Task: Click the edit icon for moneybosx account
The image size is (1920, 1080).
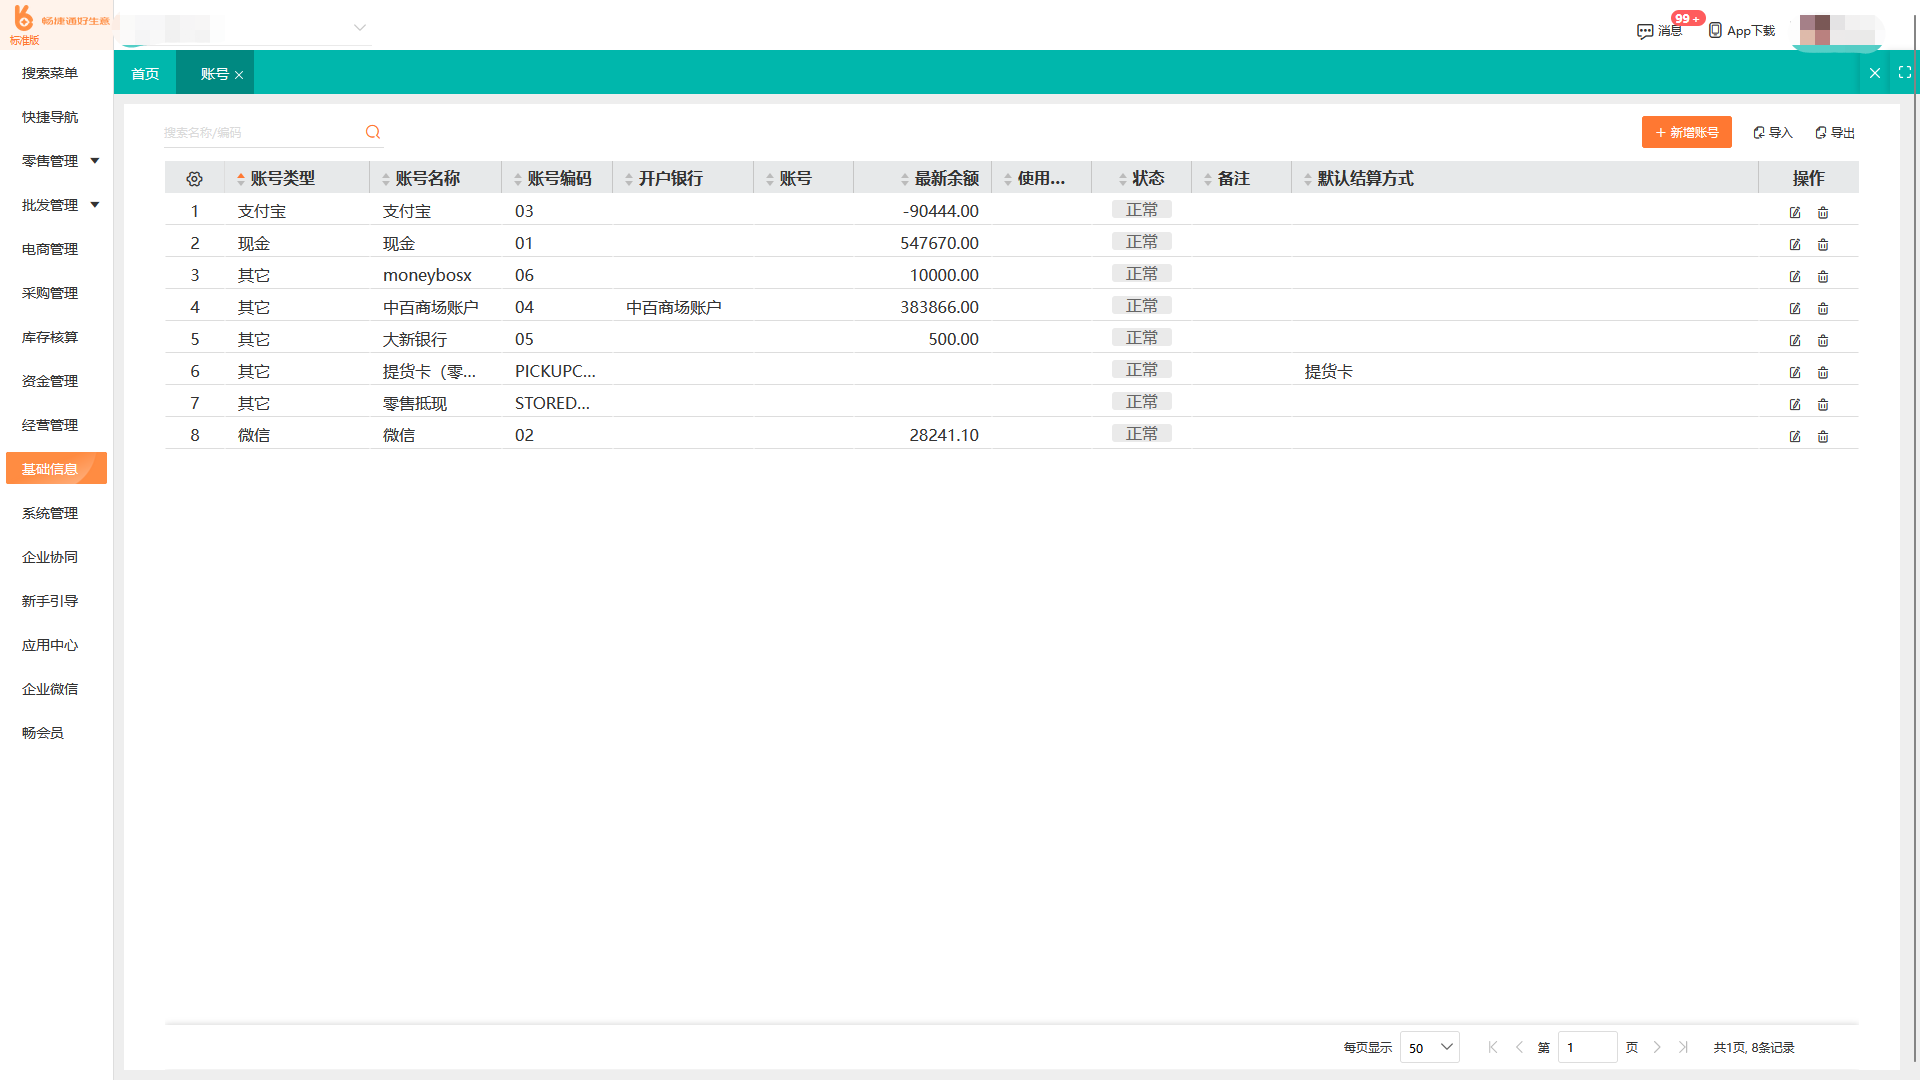Action: (1795, 274)
